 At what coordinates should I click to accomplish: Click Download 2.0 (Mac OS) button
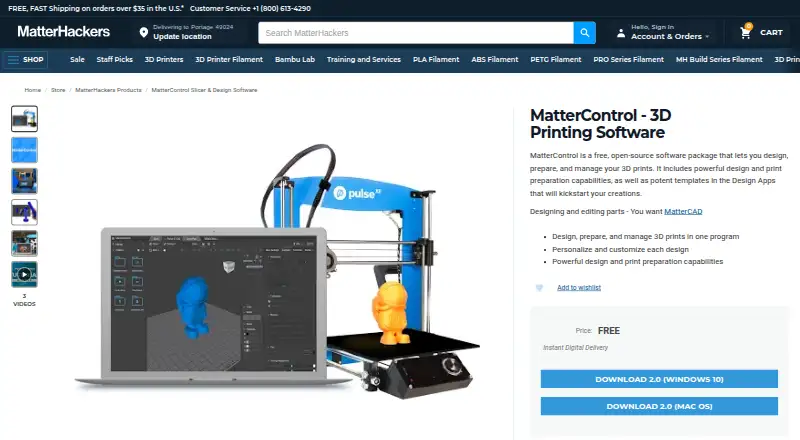pos(659,406)
